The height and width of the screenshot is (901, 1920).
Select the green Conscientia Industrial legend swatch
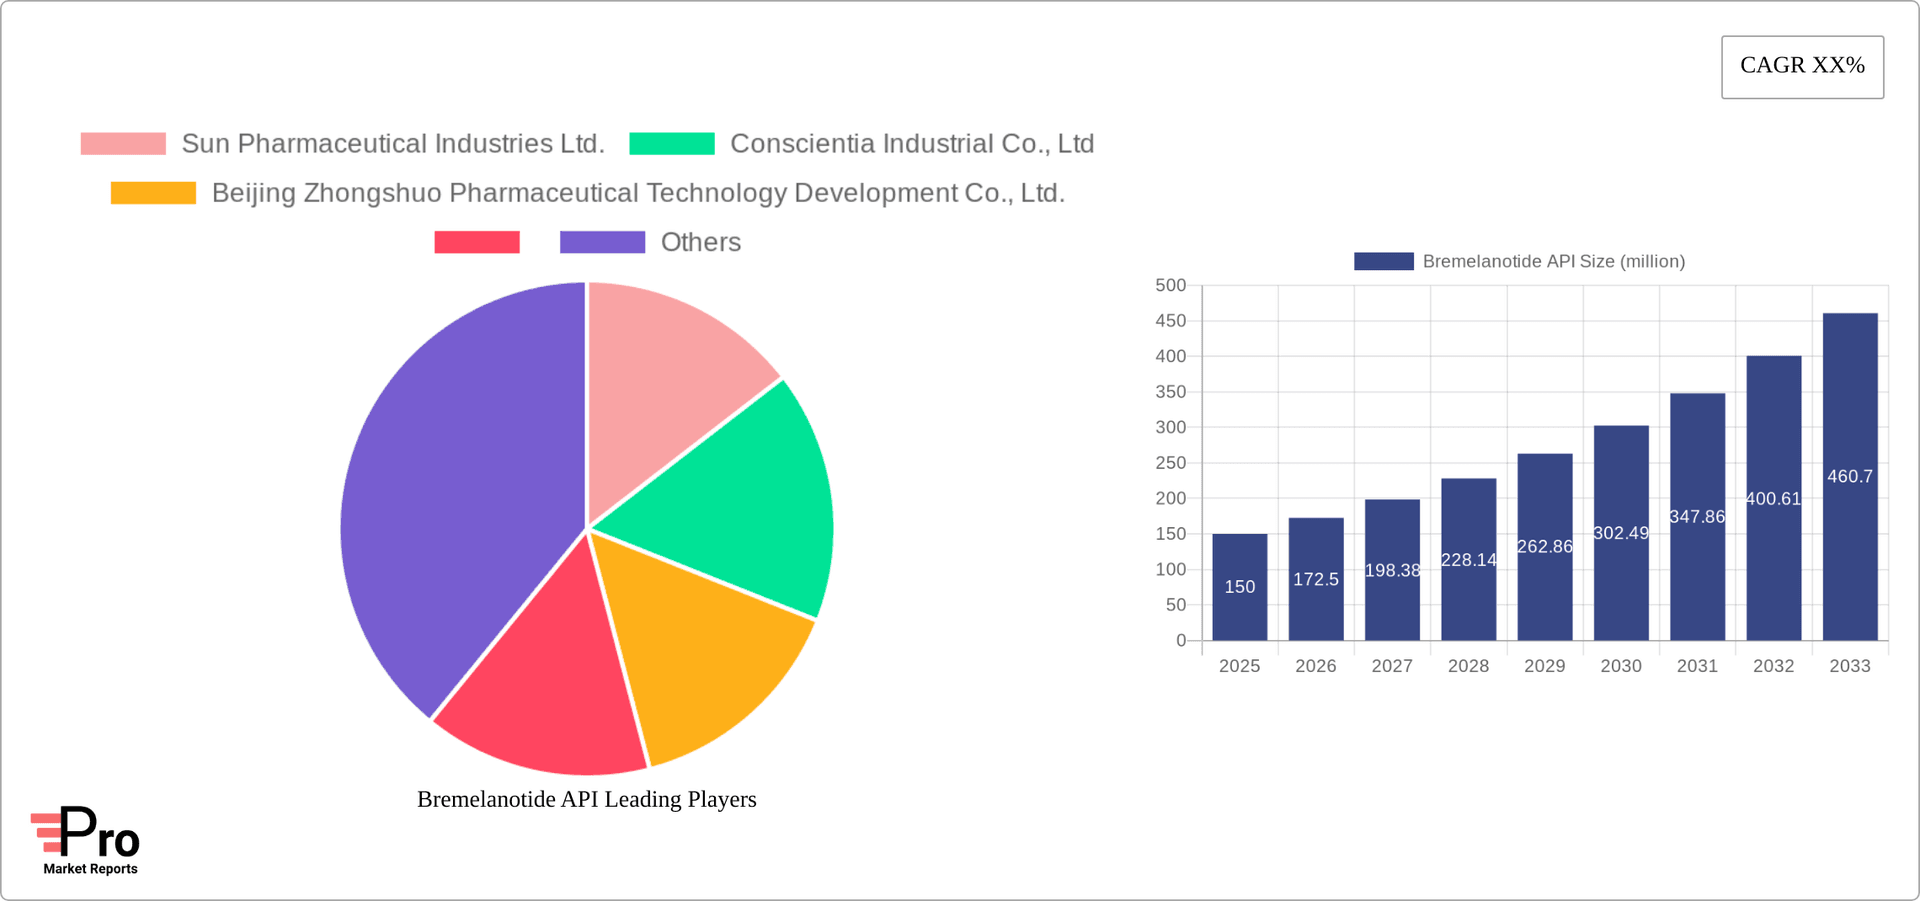pyautogui.click(x=671, y=143)
